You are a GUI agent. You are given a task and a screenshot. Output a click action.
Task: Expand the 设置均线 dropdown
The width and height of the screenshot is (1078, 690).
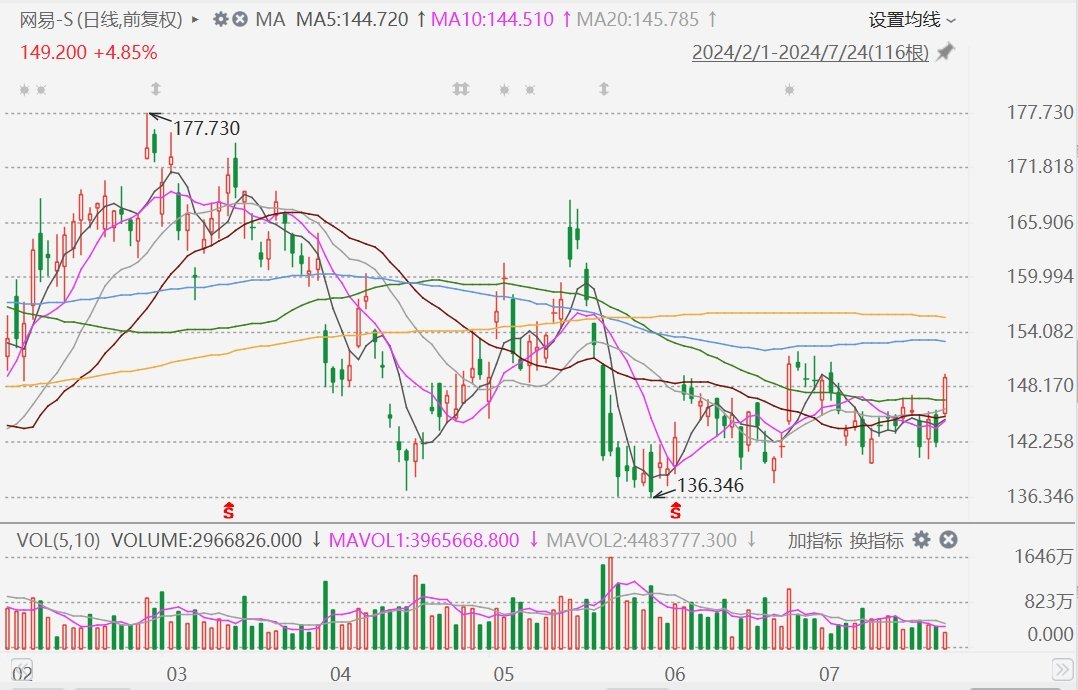pyautogui.click(x=911, y=19)
